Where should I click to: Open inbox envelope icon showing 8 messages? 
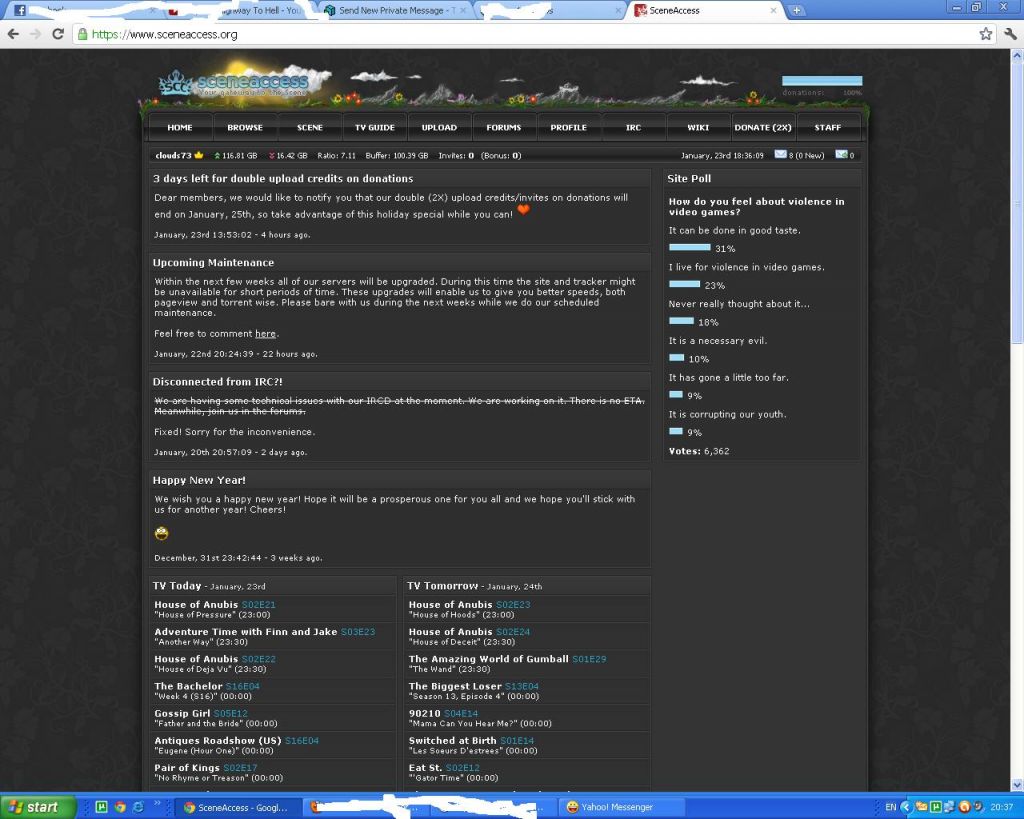point(780,155)
